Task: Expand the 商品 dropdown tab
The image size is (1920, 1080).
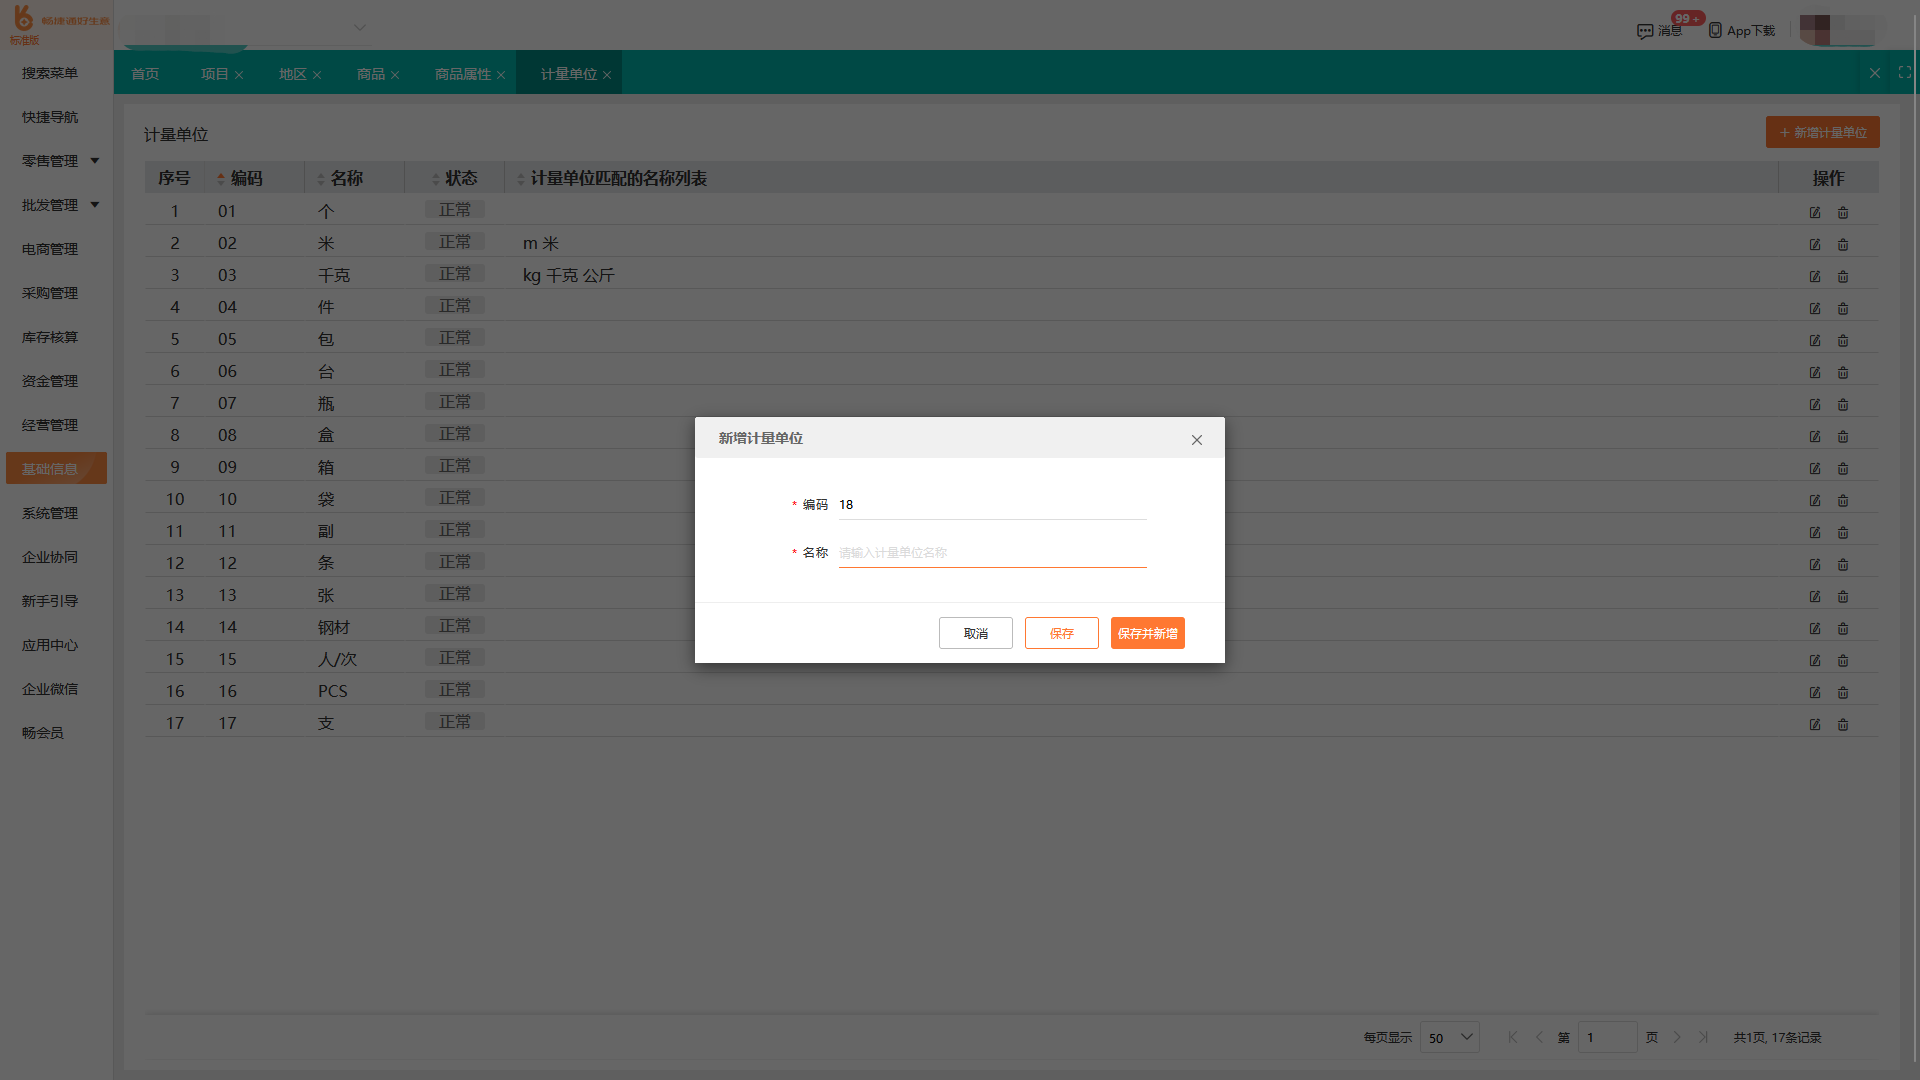Action: 371,74
